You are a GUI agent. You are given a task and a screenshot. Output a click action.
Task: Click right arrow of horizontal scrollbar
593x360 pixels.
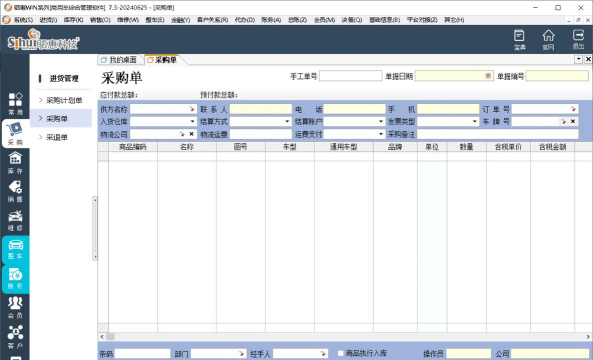tap(588, 337)
